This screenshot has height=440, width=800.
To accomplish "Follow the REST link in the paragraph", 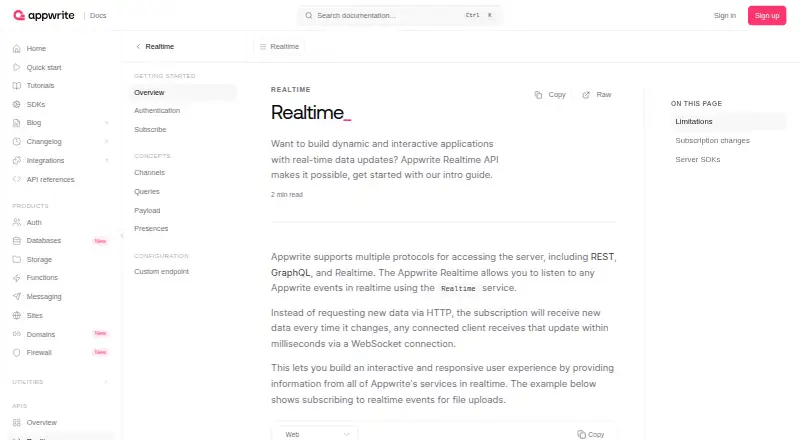I will tap(602, 257).
